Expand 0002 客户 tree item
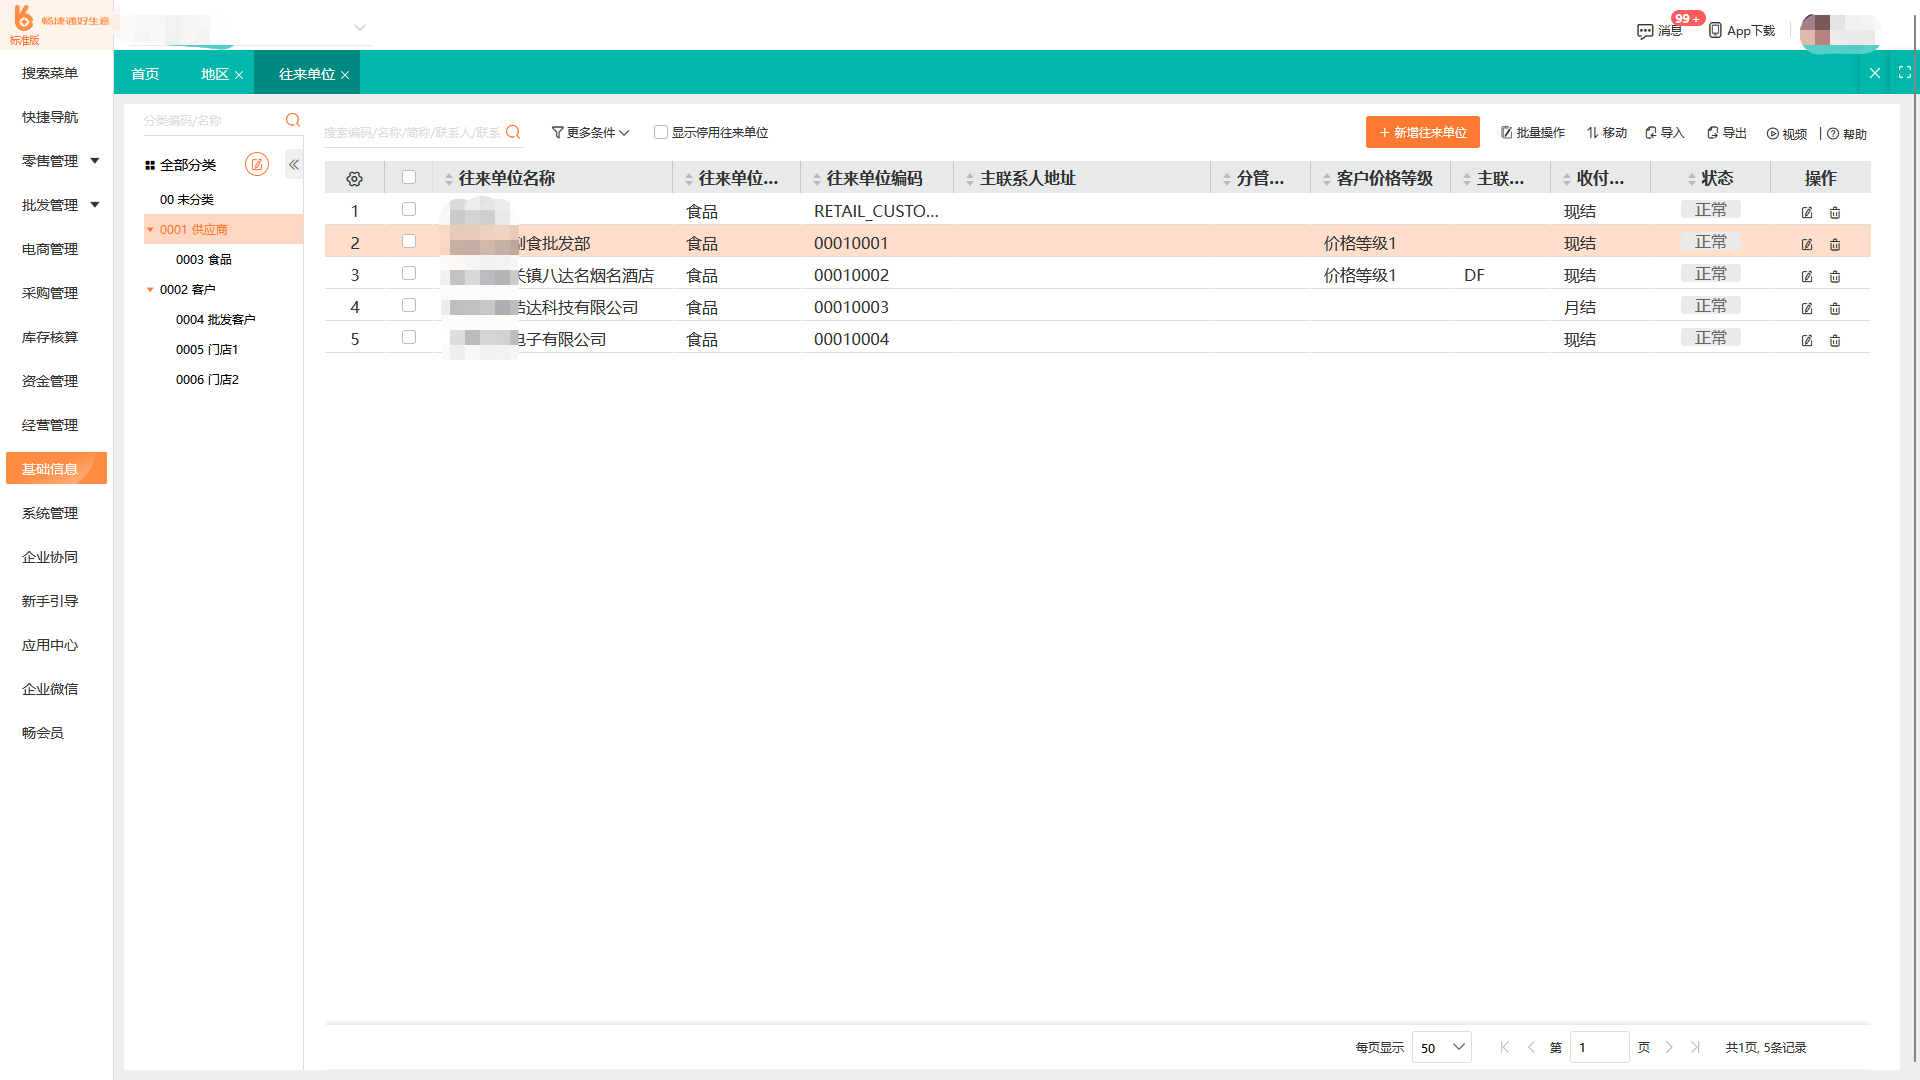Screen dimensions: 1920x1080 pyautogui.click(x=150, y=290)
